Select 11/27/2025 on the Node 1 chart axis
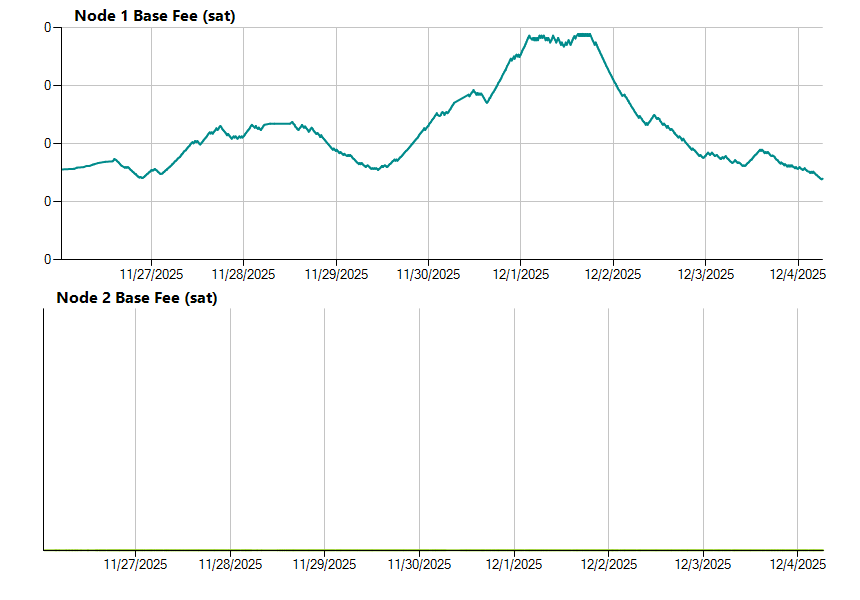This screenshot has height=600, width=860. coord(151,274)
